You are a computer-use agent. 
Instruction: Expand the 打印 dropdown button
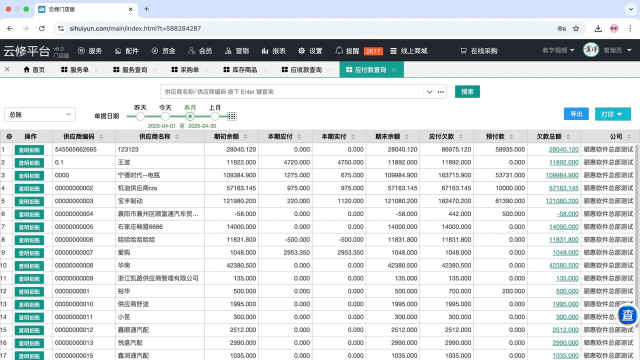(x=613, y=114)
